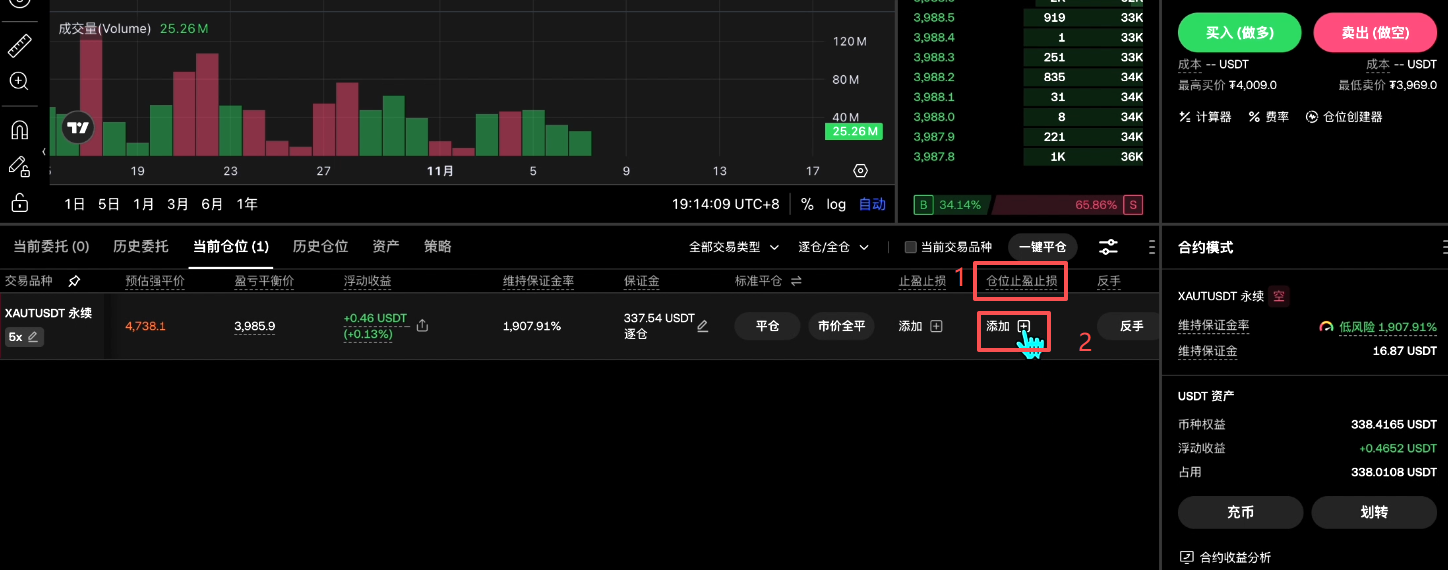Toggle percent scale on chart
The image size is (1448, 570).
807,204
